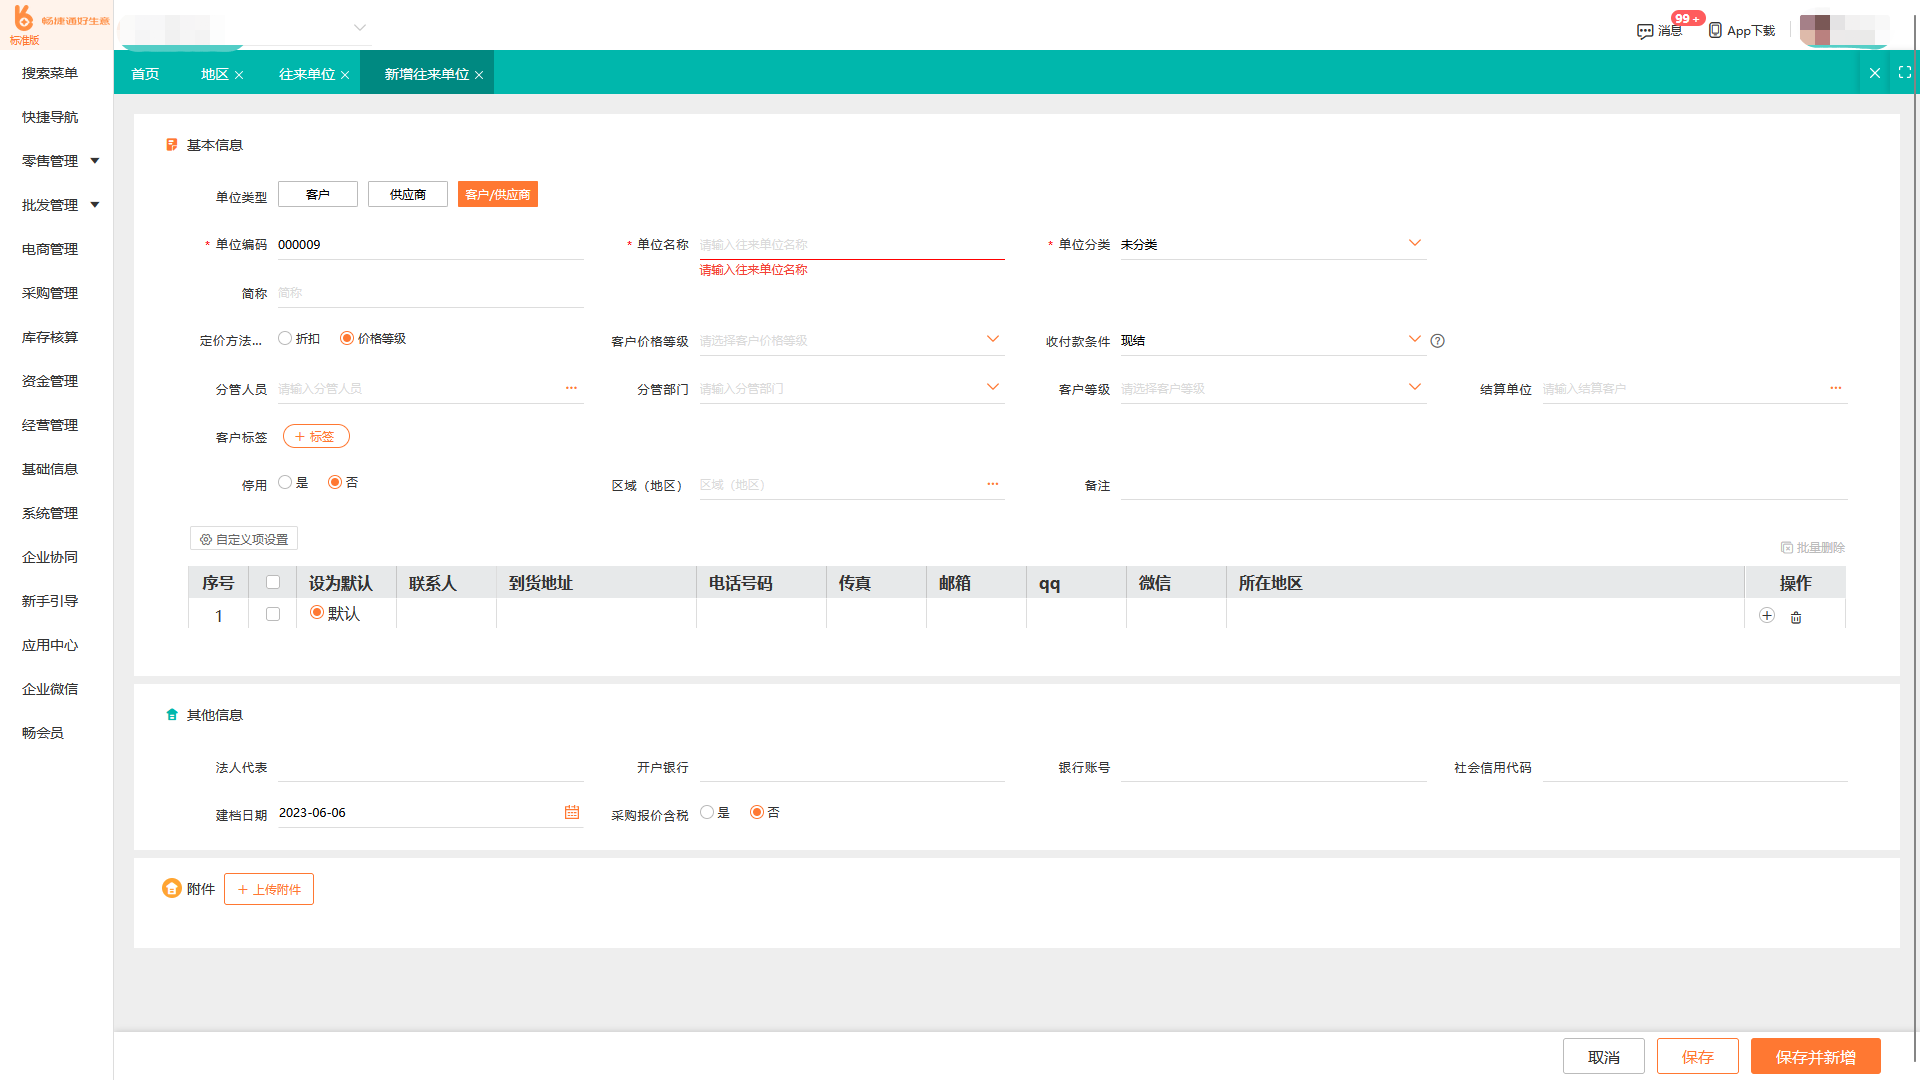The width and height of the screenshot is (1920, 1080).
Task: Click the add row icon in operations
Action: click(x=1766, y=615)
